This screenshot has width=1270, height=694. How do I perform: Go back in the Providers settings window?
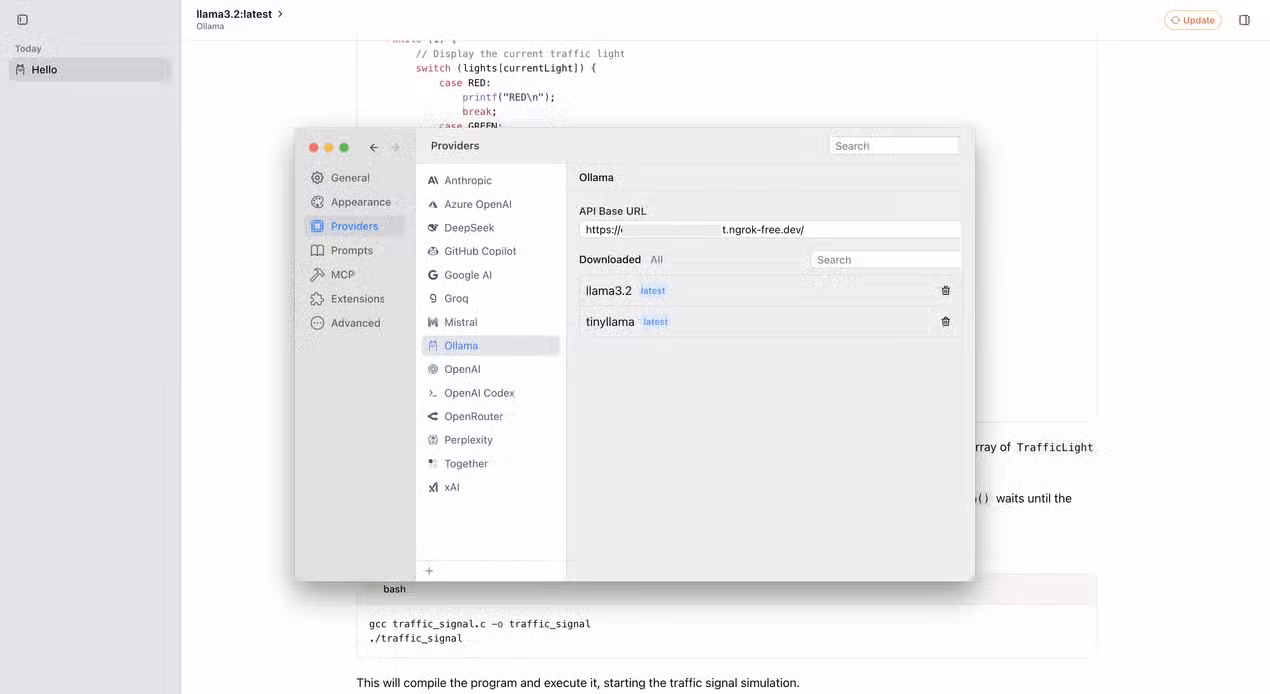pyautogui.click(x=374, y=147)
